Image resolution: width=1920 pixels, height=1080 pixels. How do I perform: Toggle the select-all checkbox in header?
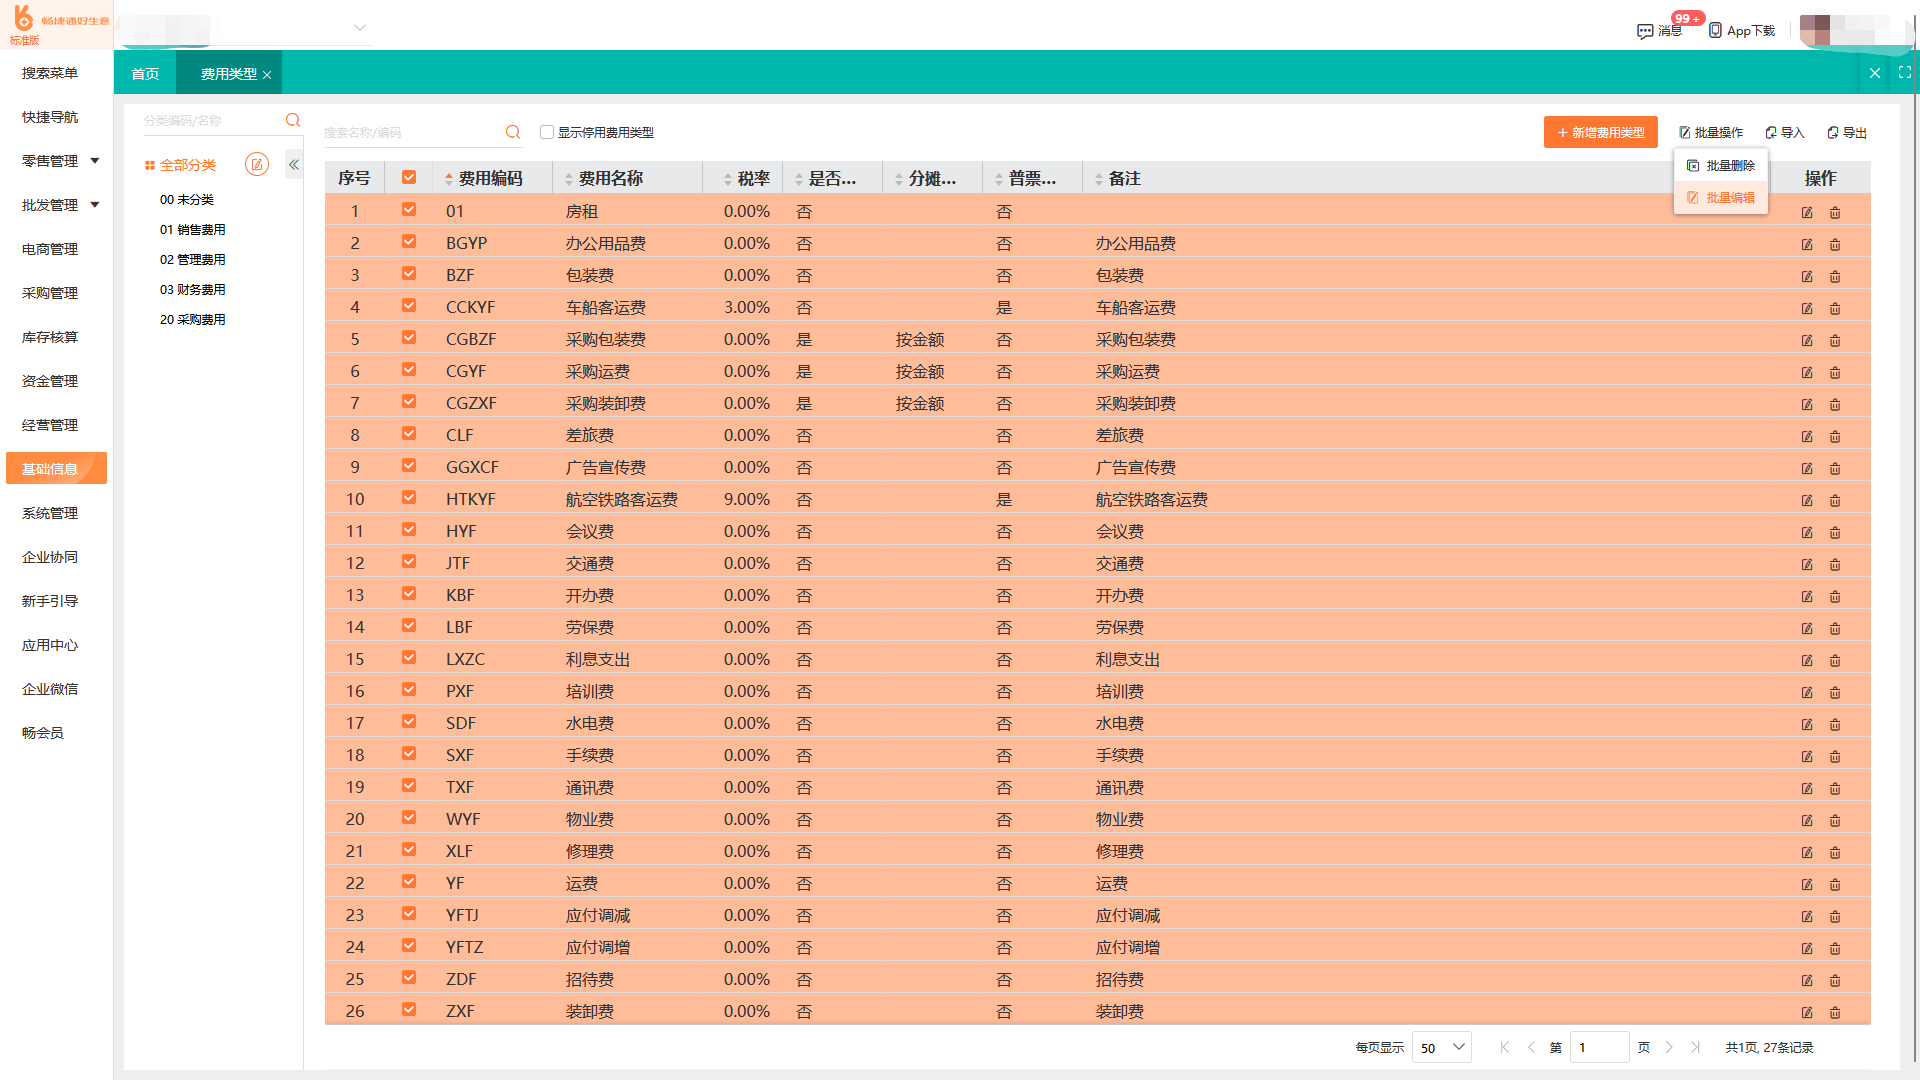(409, 177)
